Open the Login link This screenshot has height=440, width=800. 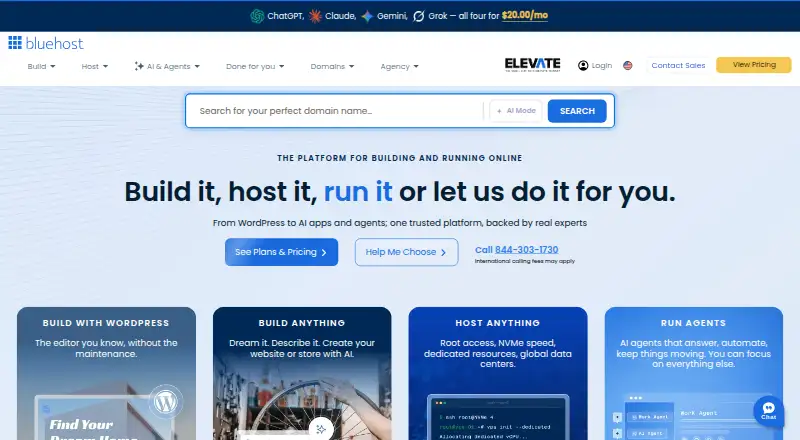coord(602,65)
